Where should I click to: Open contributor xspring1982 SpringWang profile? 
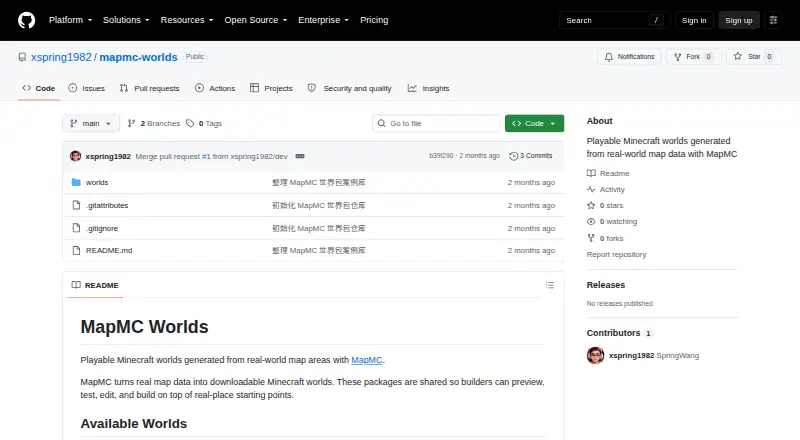[654, 355]
